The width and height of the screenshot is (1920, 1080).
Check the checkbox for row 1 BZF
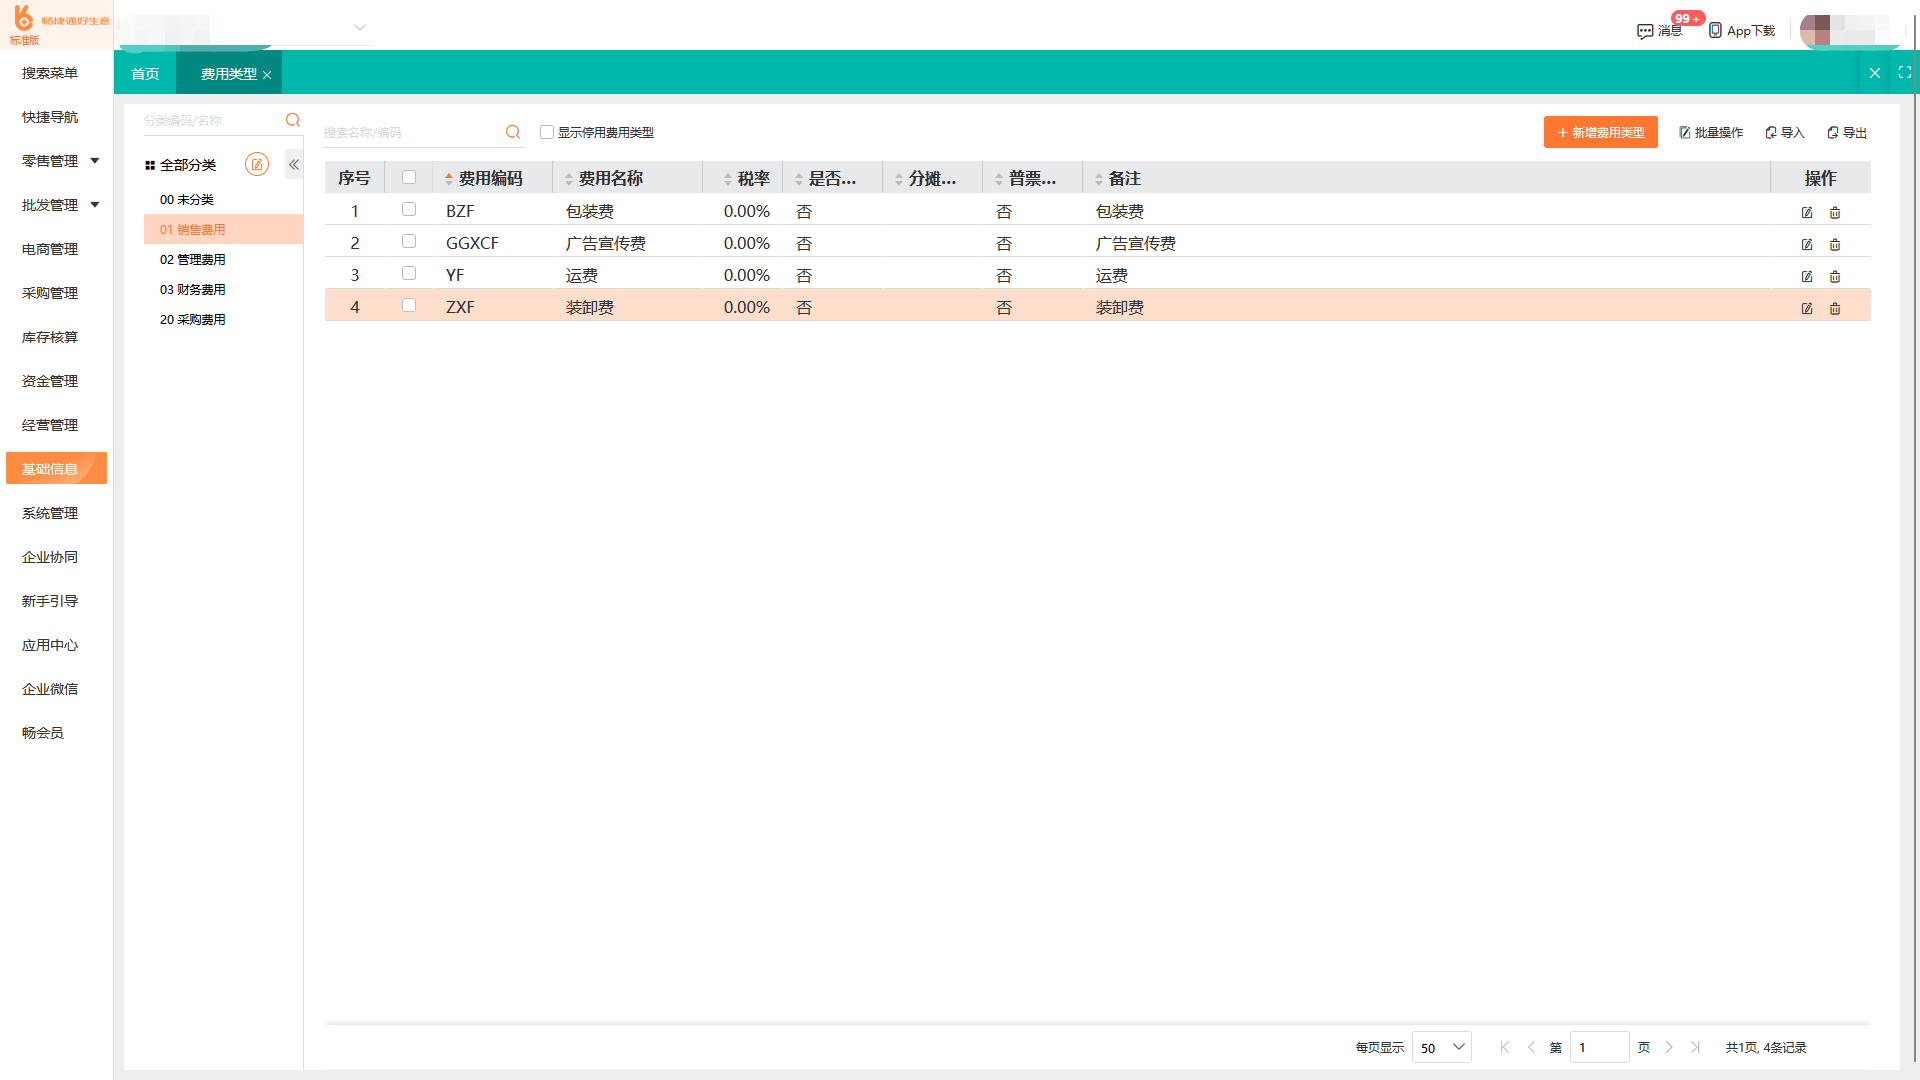coord(409,211)
